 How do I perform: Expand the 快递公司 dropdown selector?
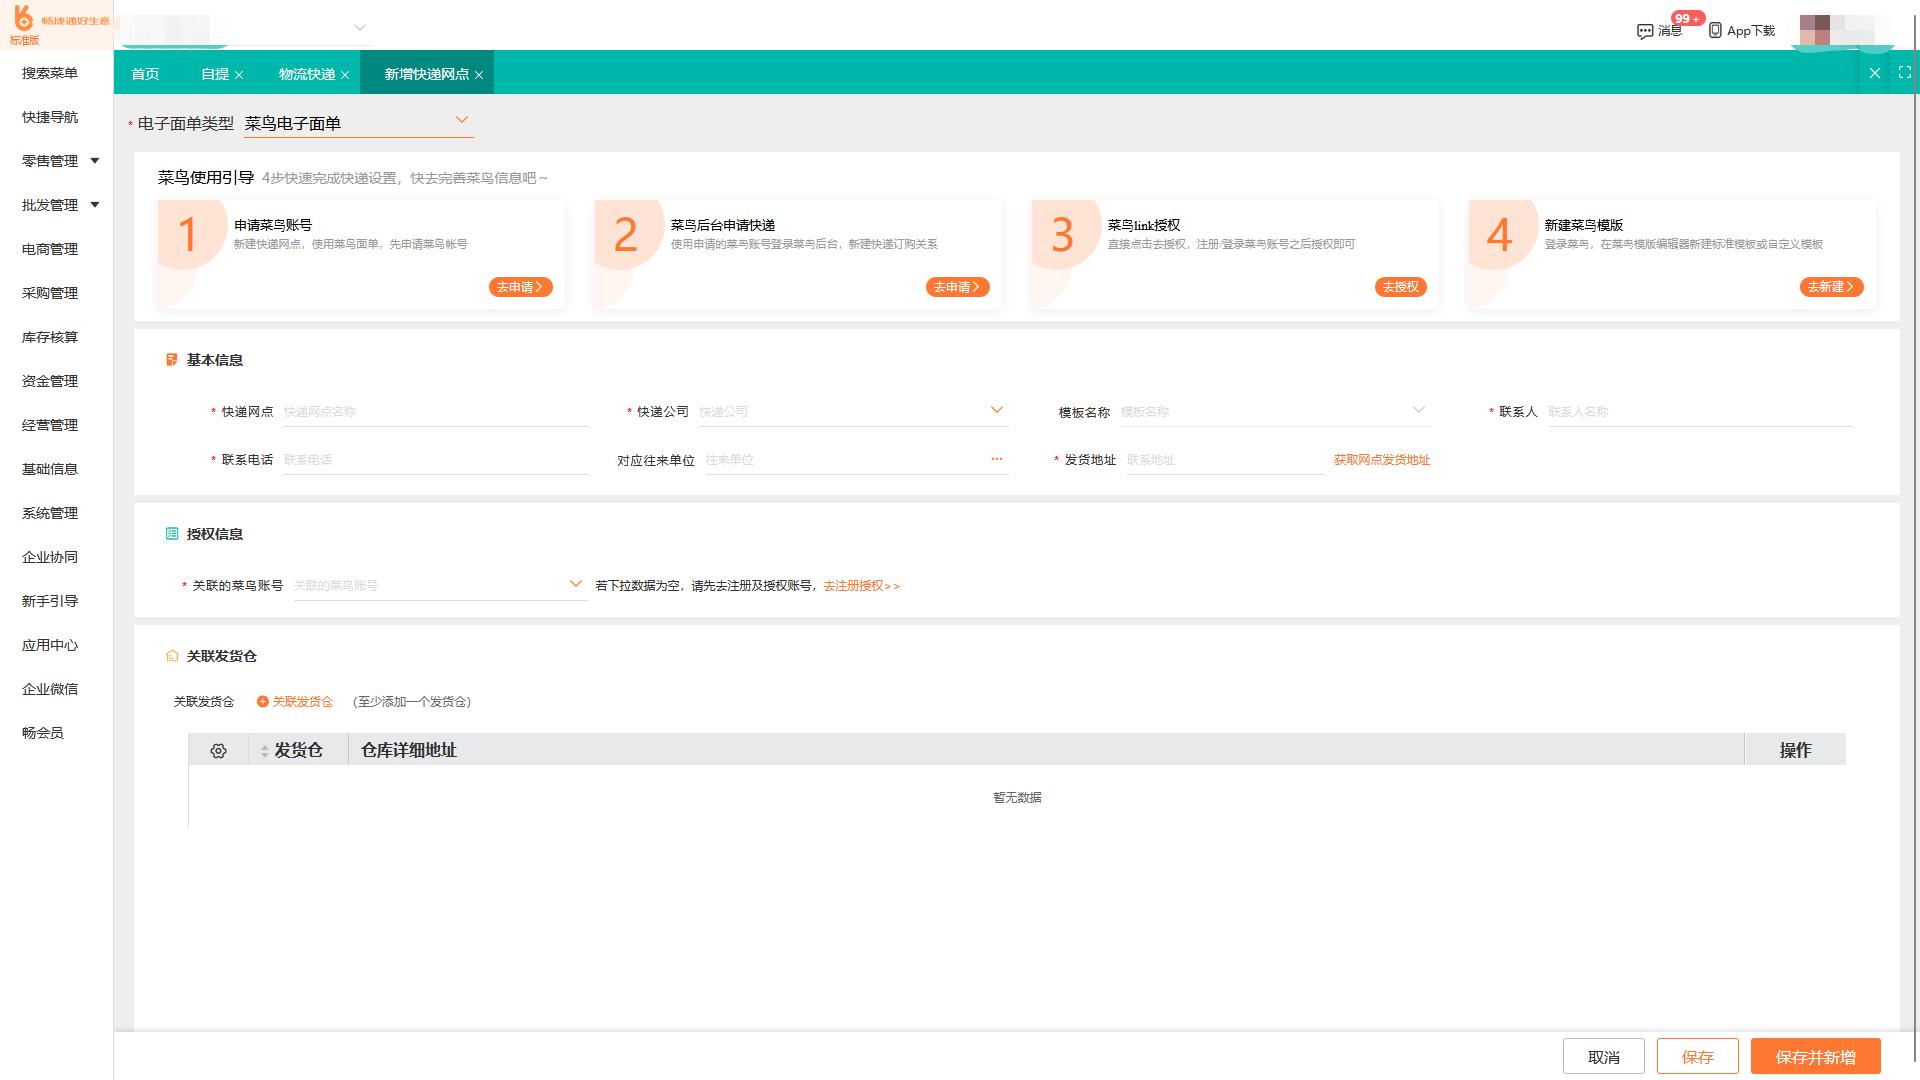(997, 411)
